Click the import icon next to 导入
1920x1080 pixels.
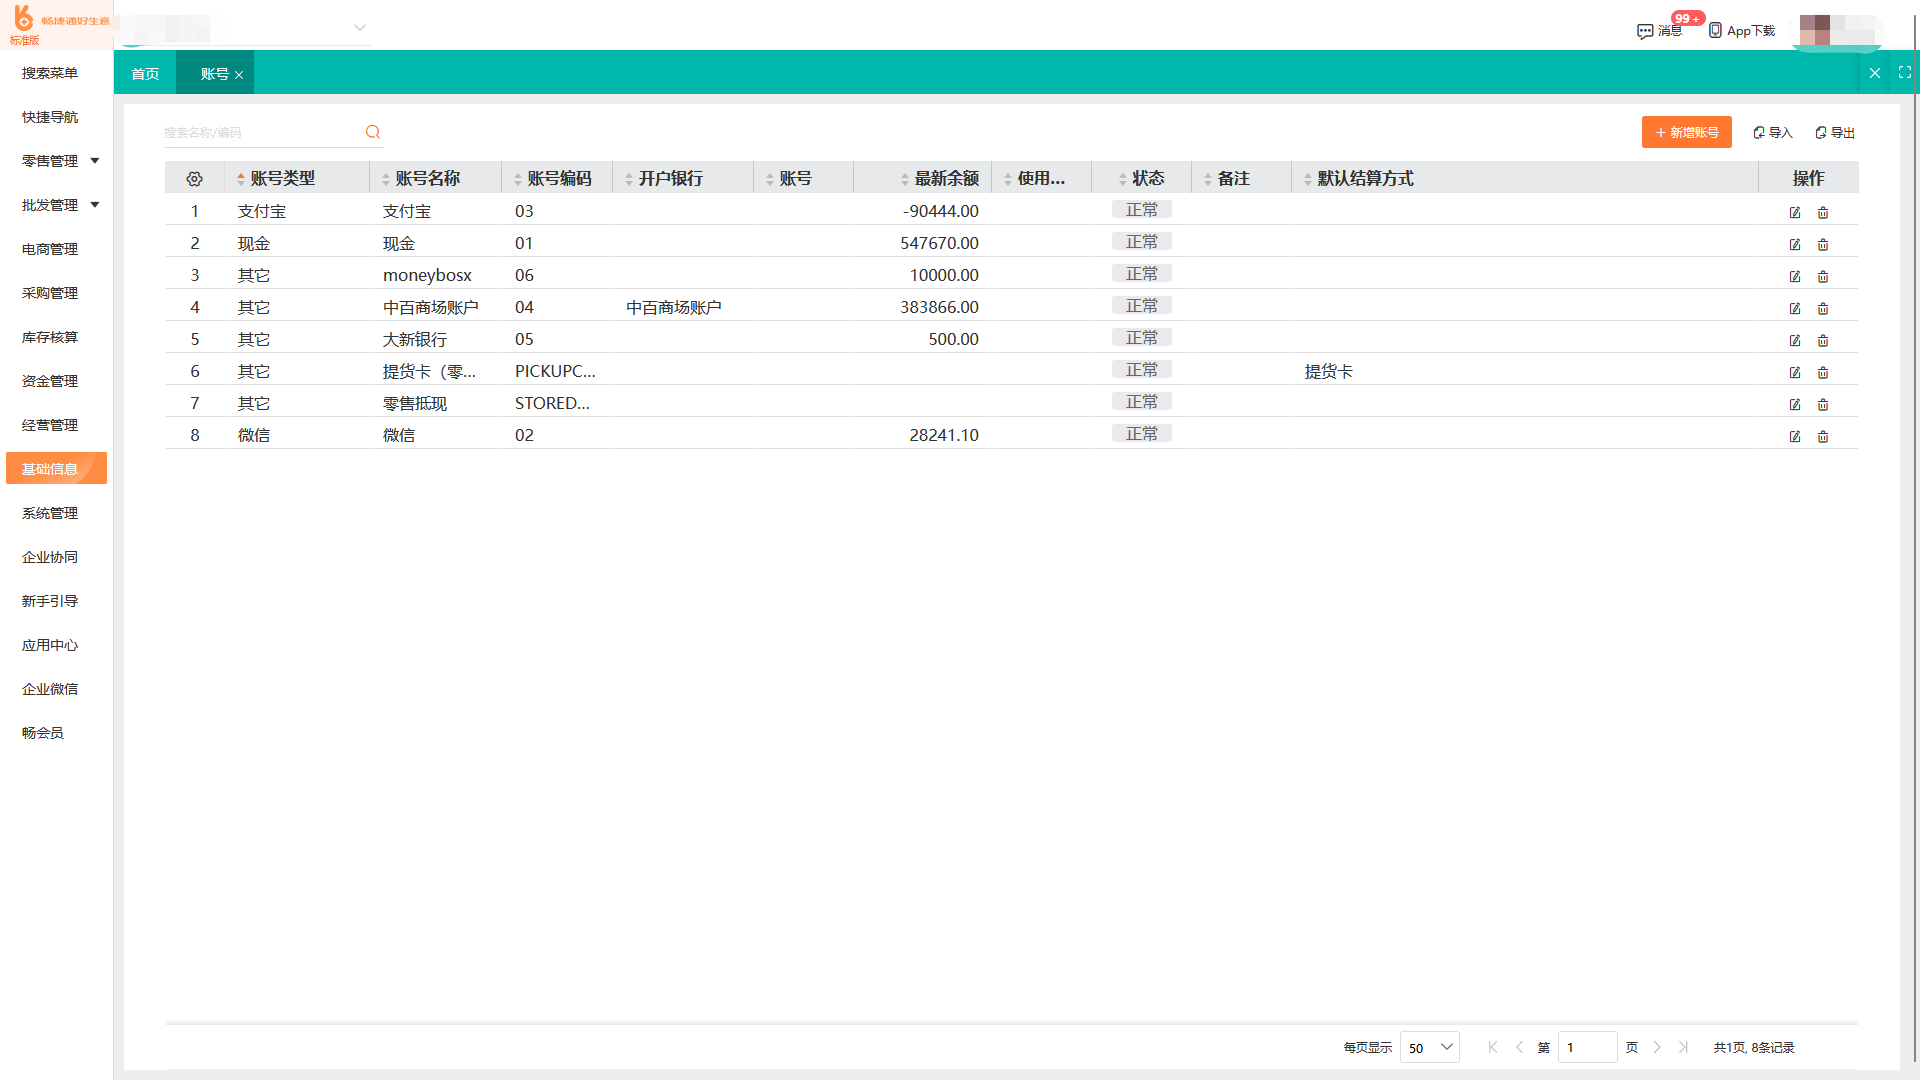click(x=1759, y=131)
